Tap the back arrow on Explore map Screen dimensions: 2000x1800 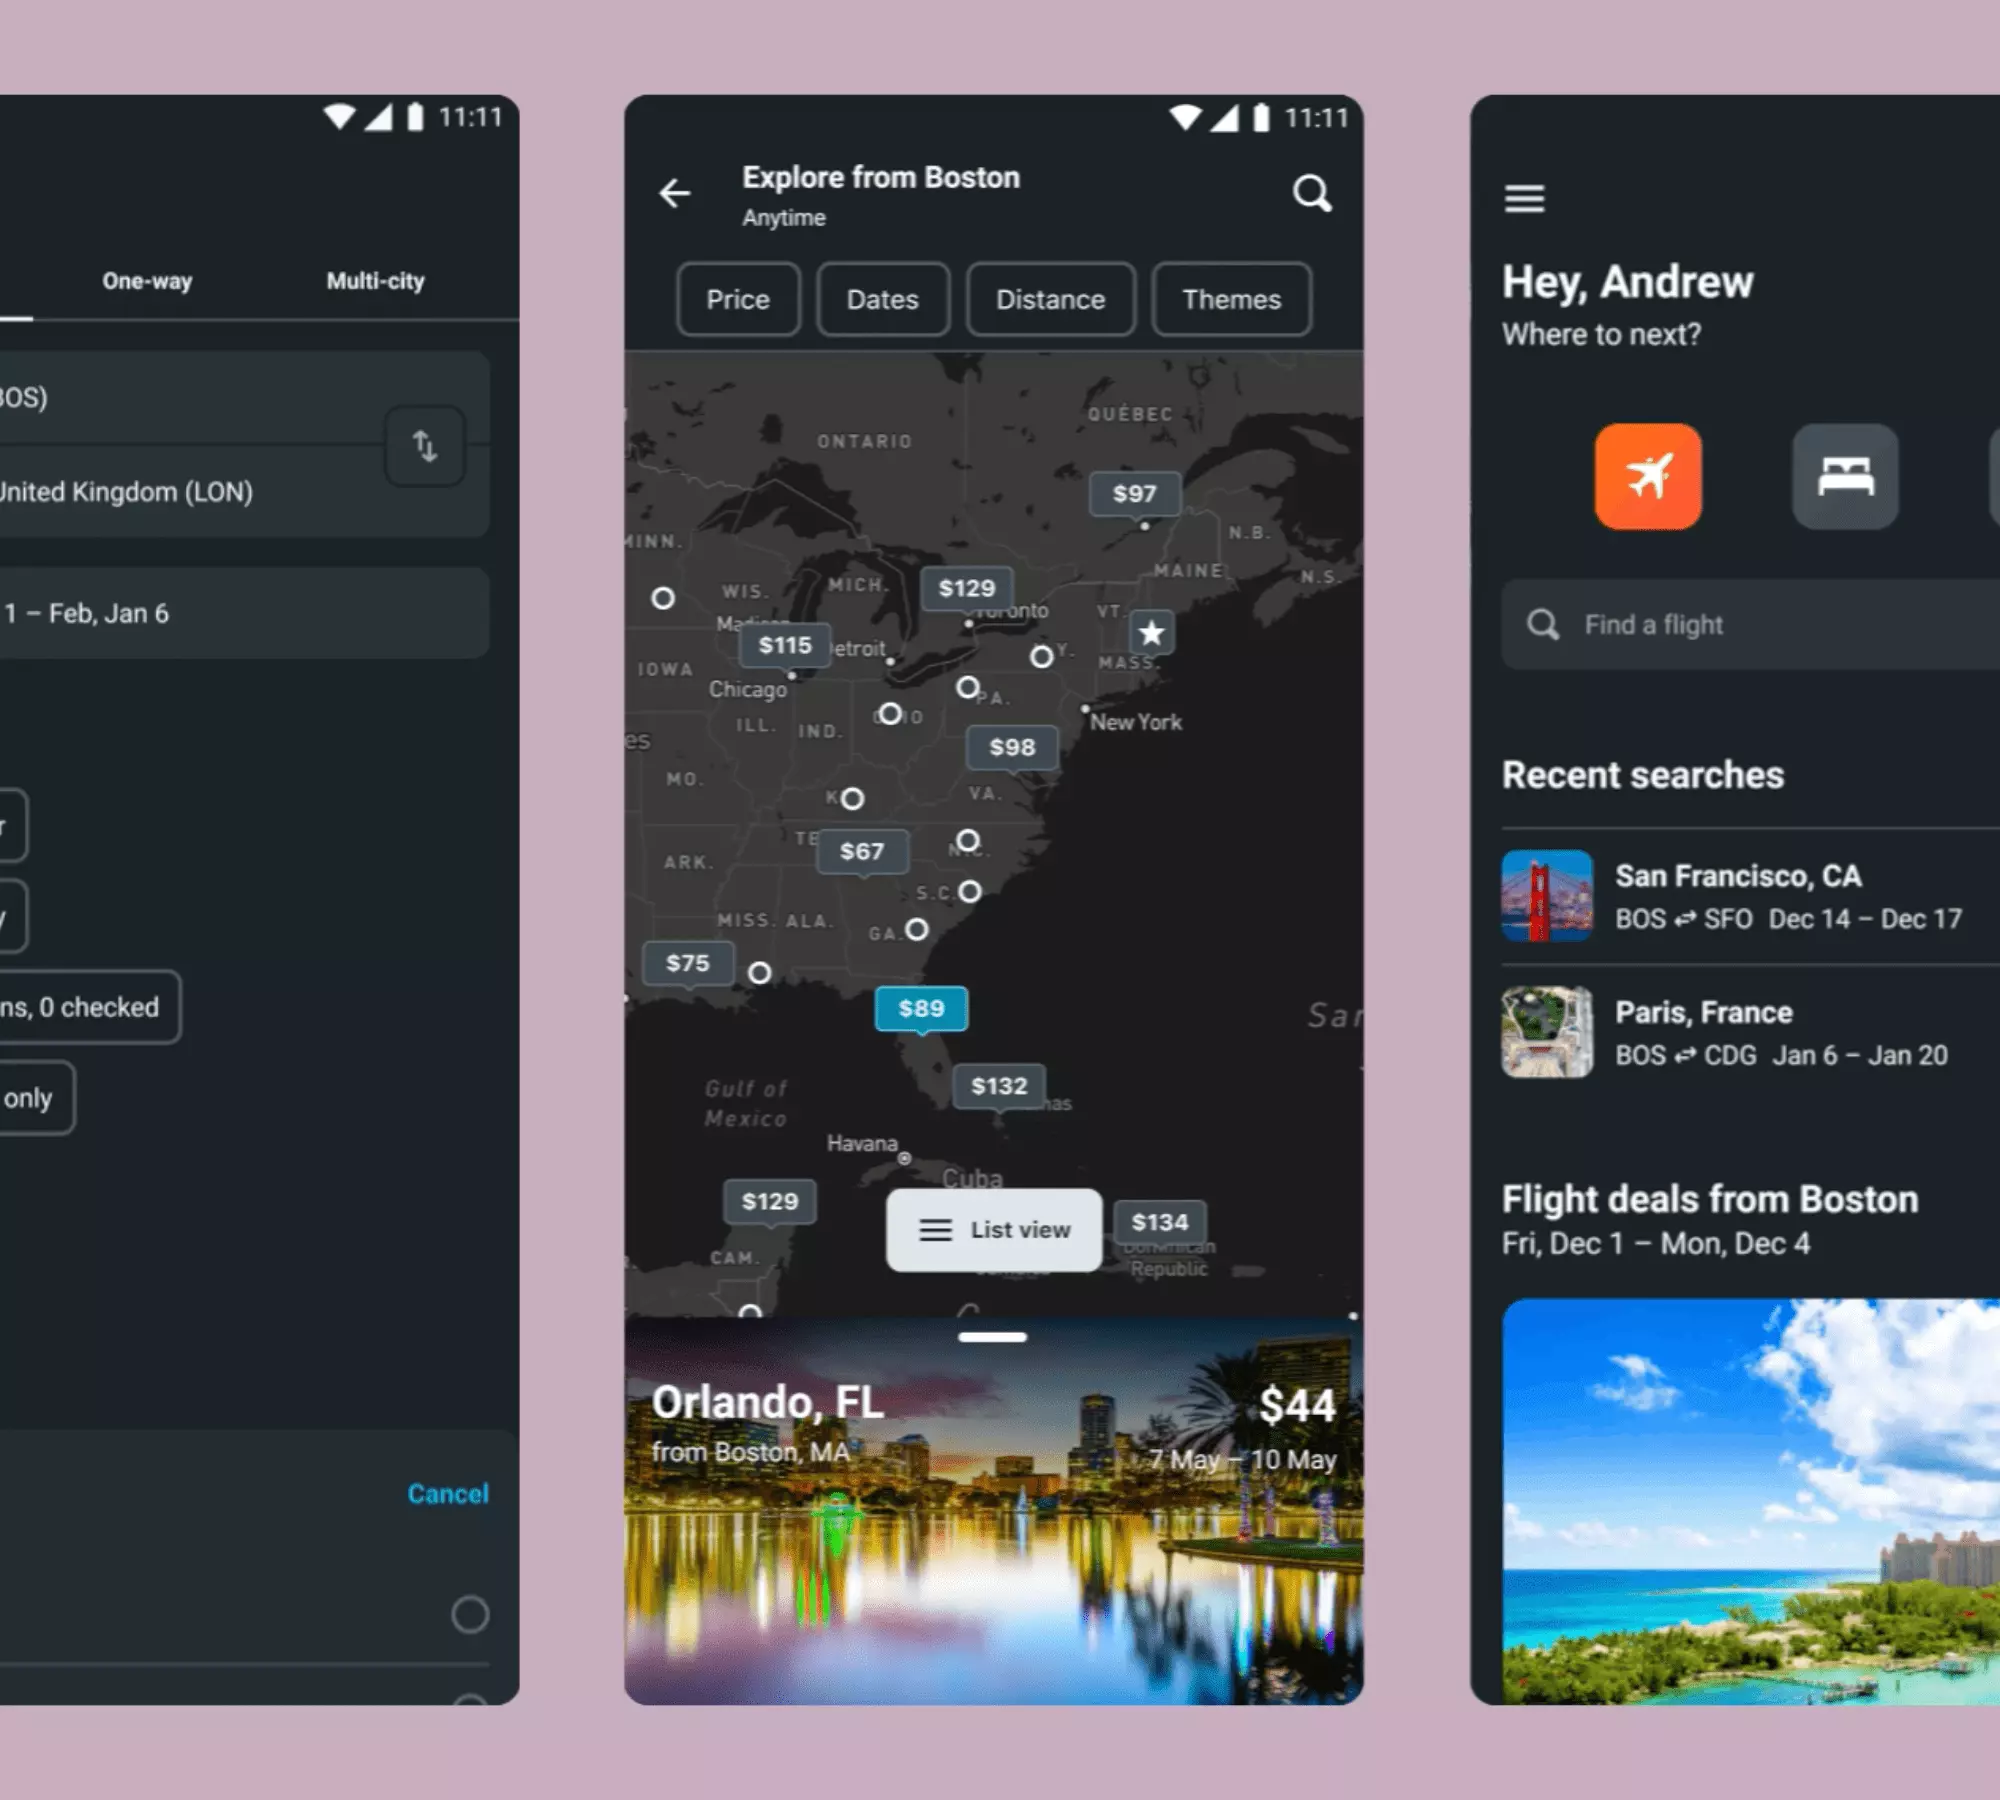(678, 191)
